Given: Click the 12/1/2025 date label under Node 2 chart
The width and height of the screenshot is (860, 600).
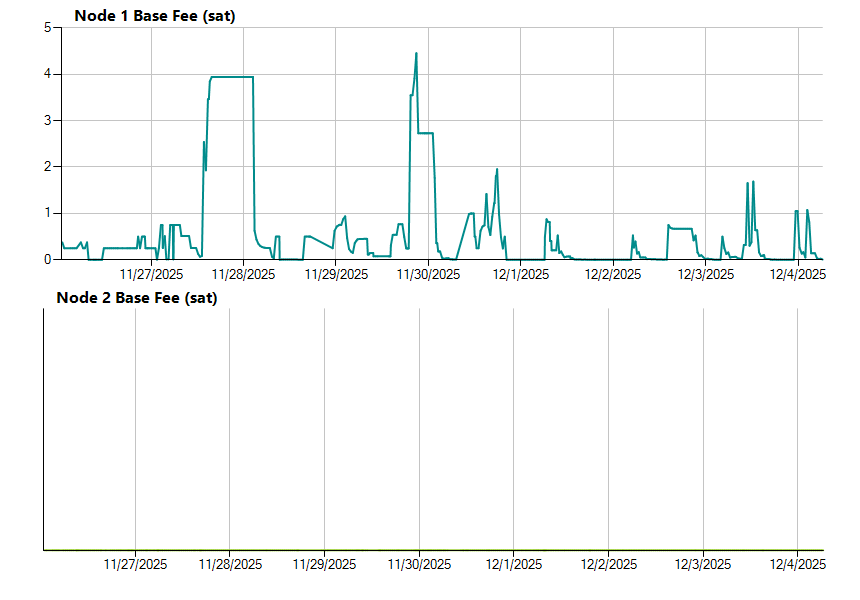Looking at the screenshot, I should click(x=513, y=564).
